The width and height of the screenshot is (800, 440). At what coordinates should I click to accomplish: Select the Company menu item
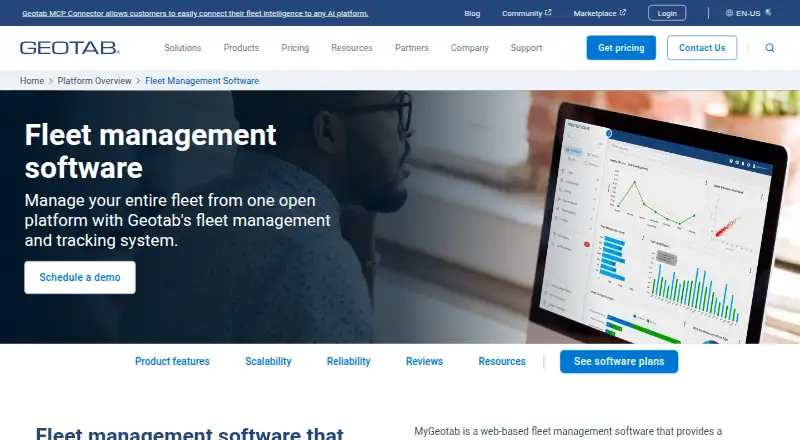pos(469,47)
